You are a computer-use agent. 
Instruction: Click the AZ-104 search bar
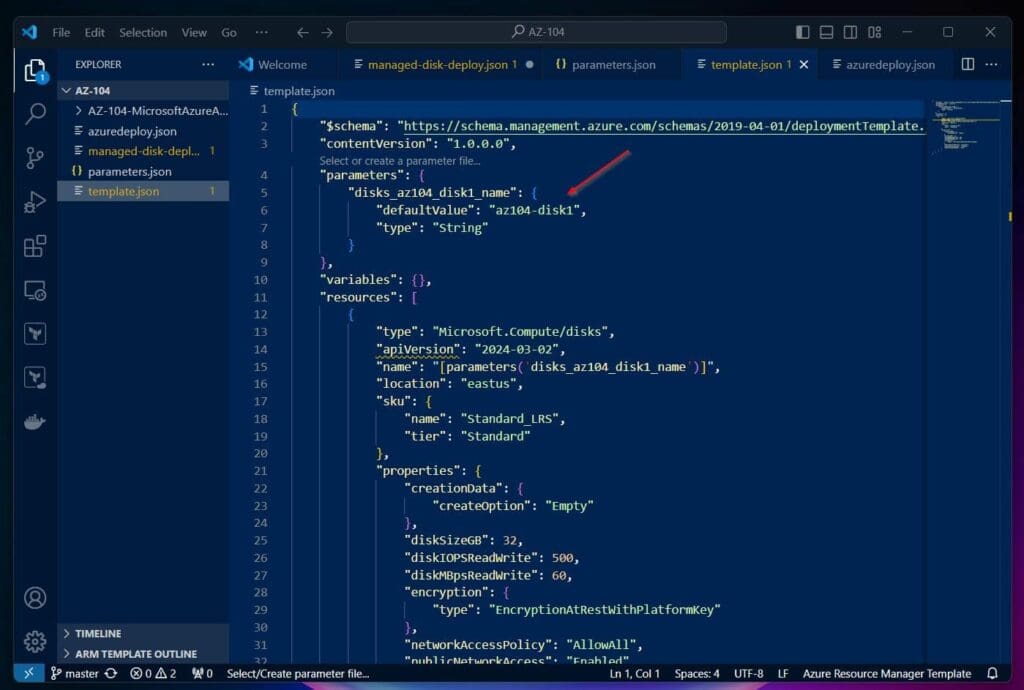pyautogui.click(x=536, y=31)
